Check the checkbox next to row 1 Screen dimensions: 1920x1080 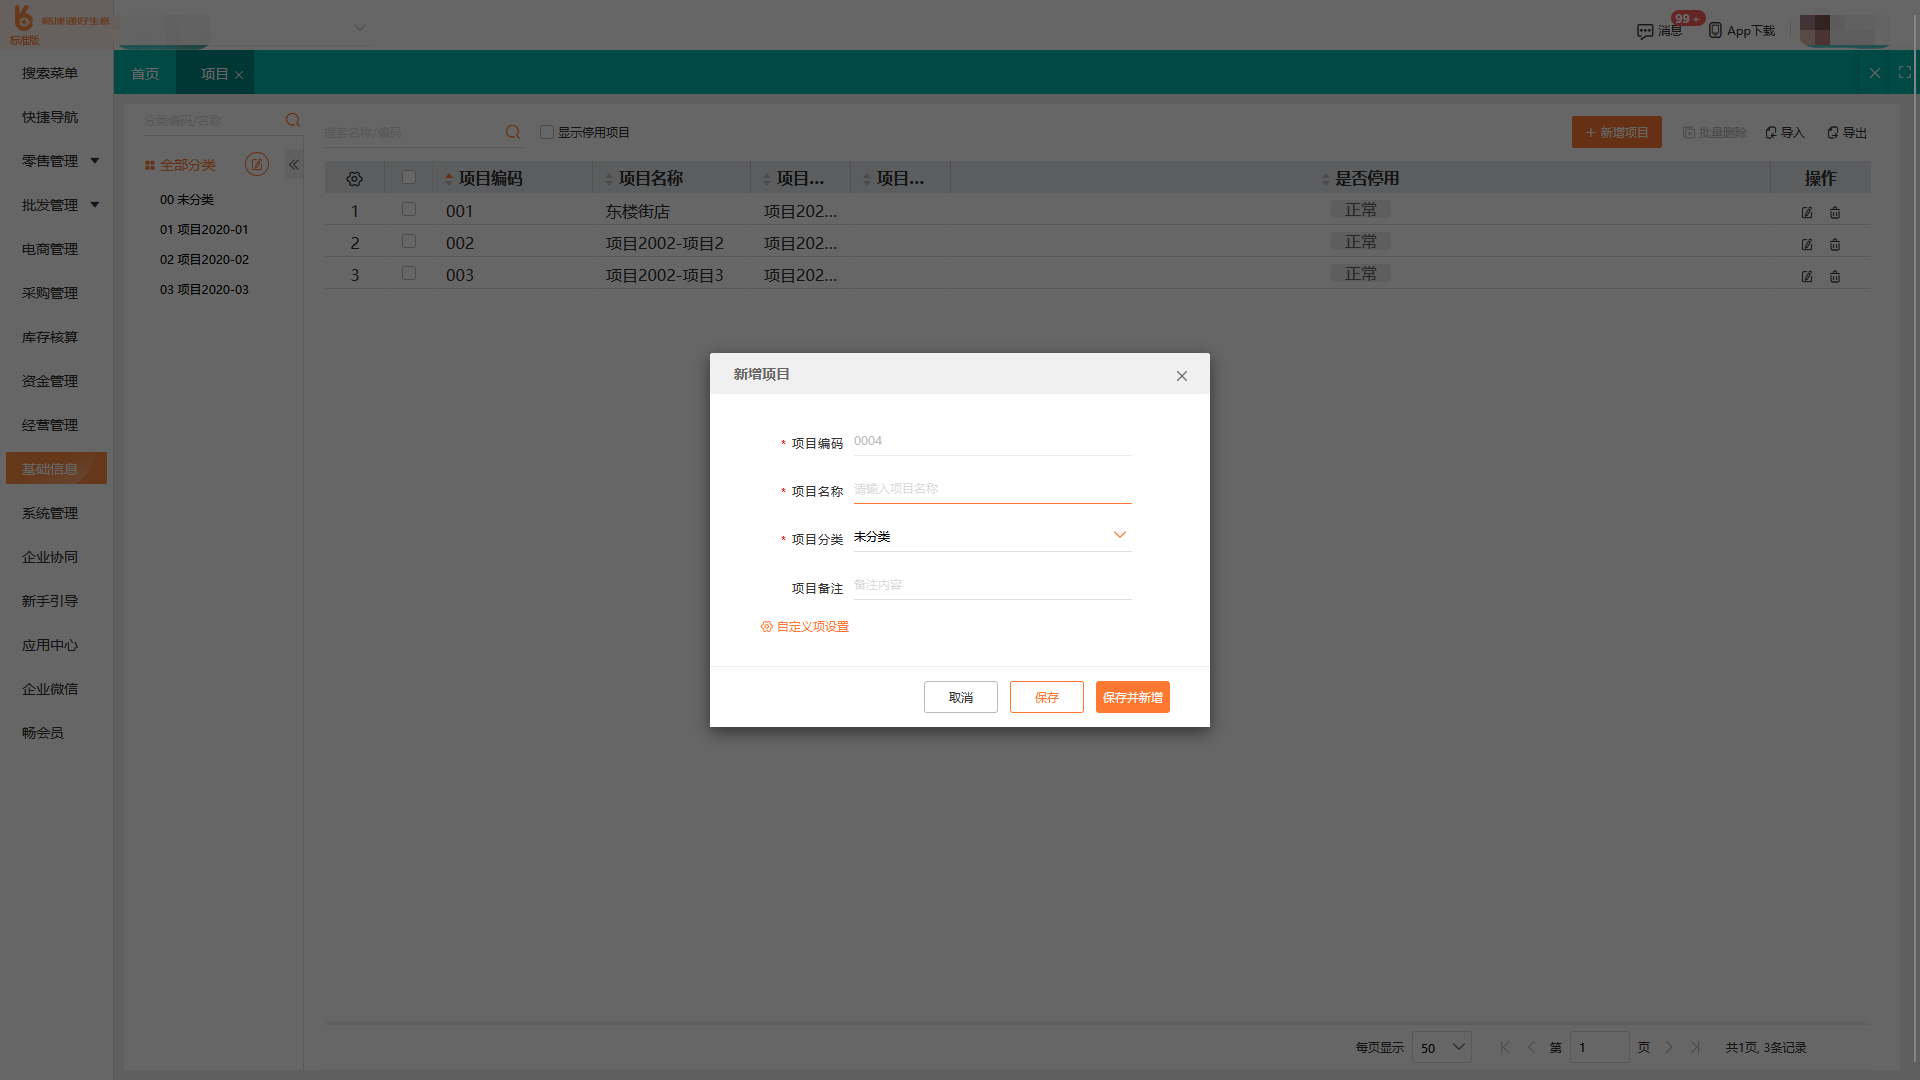point(409,210)
